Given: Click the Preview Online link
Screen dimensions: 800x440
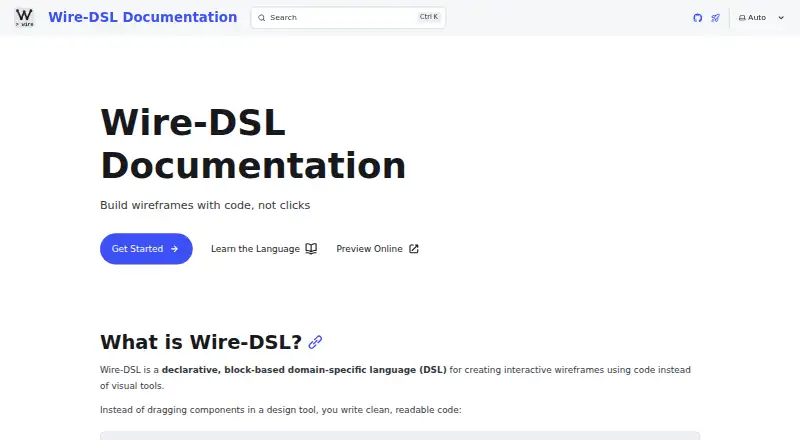Looking at the screenshot, I should pyautogui.click(x=377, y=249).
